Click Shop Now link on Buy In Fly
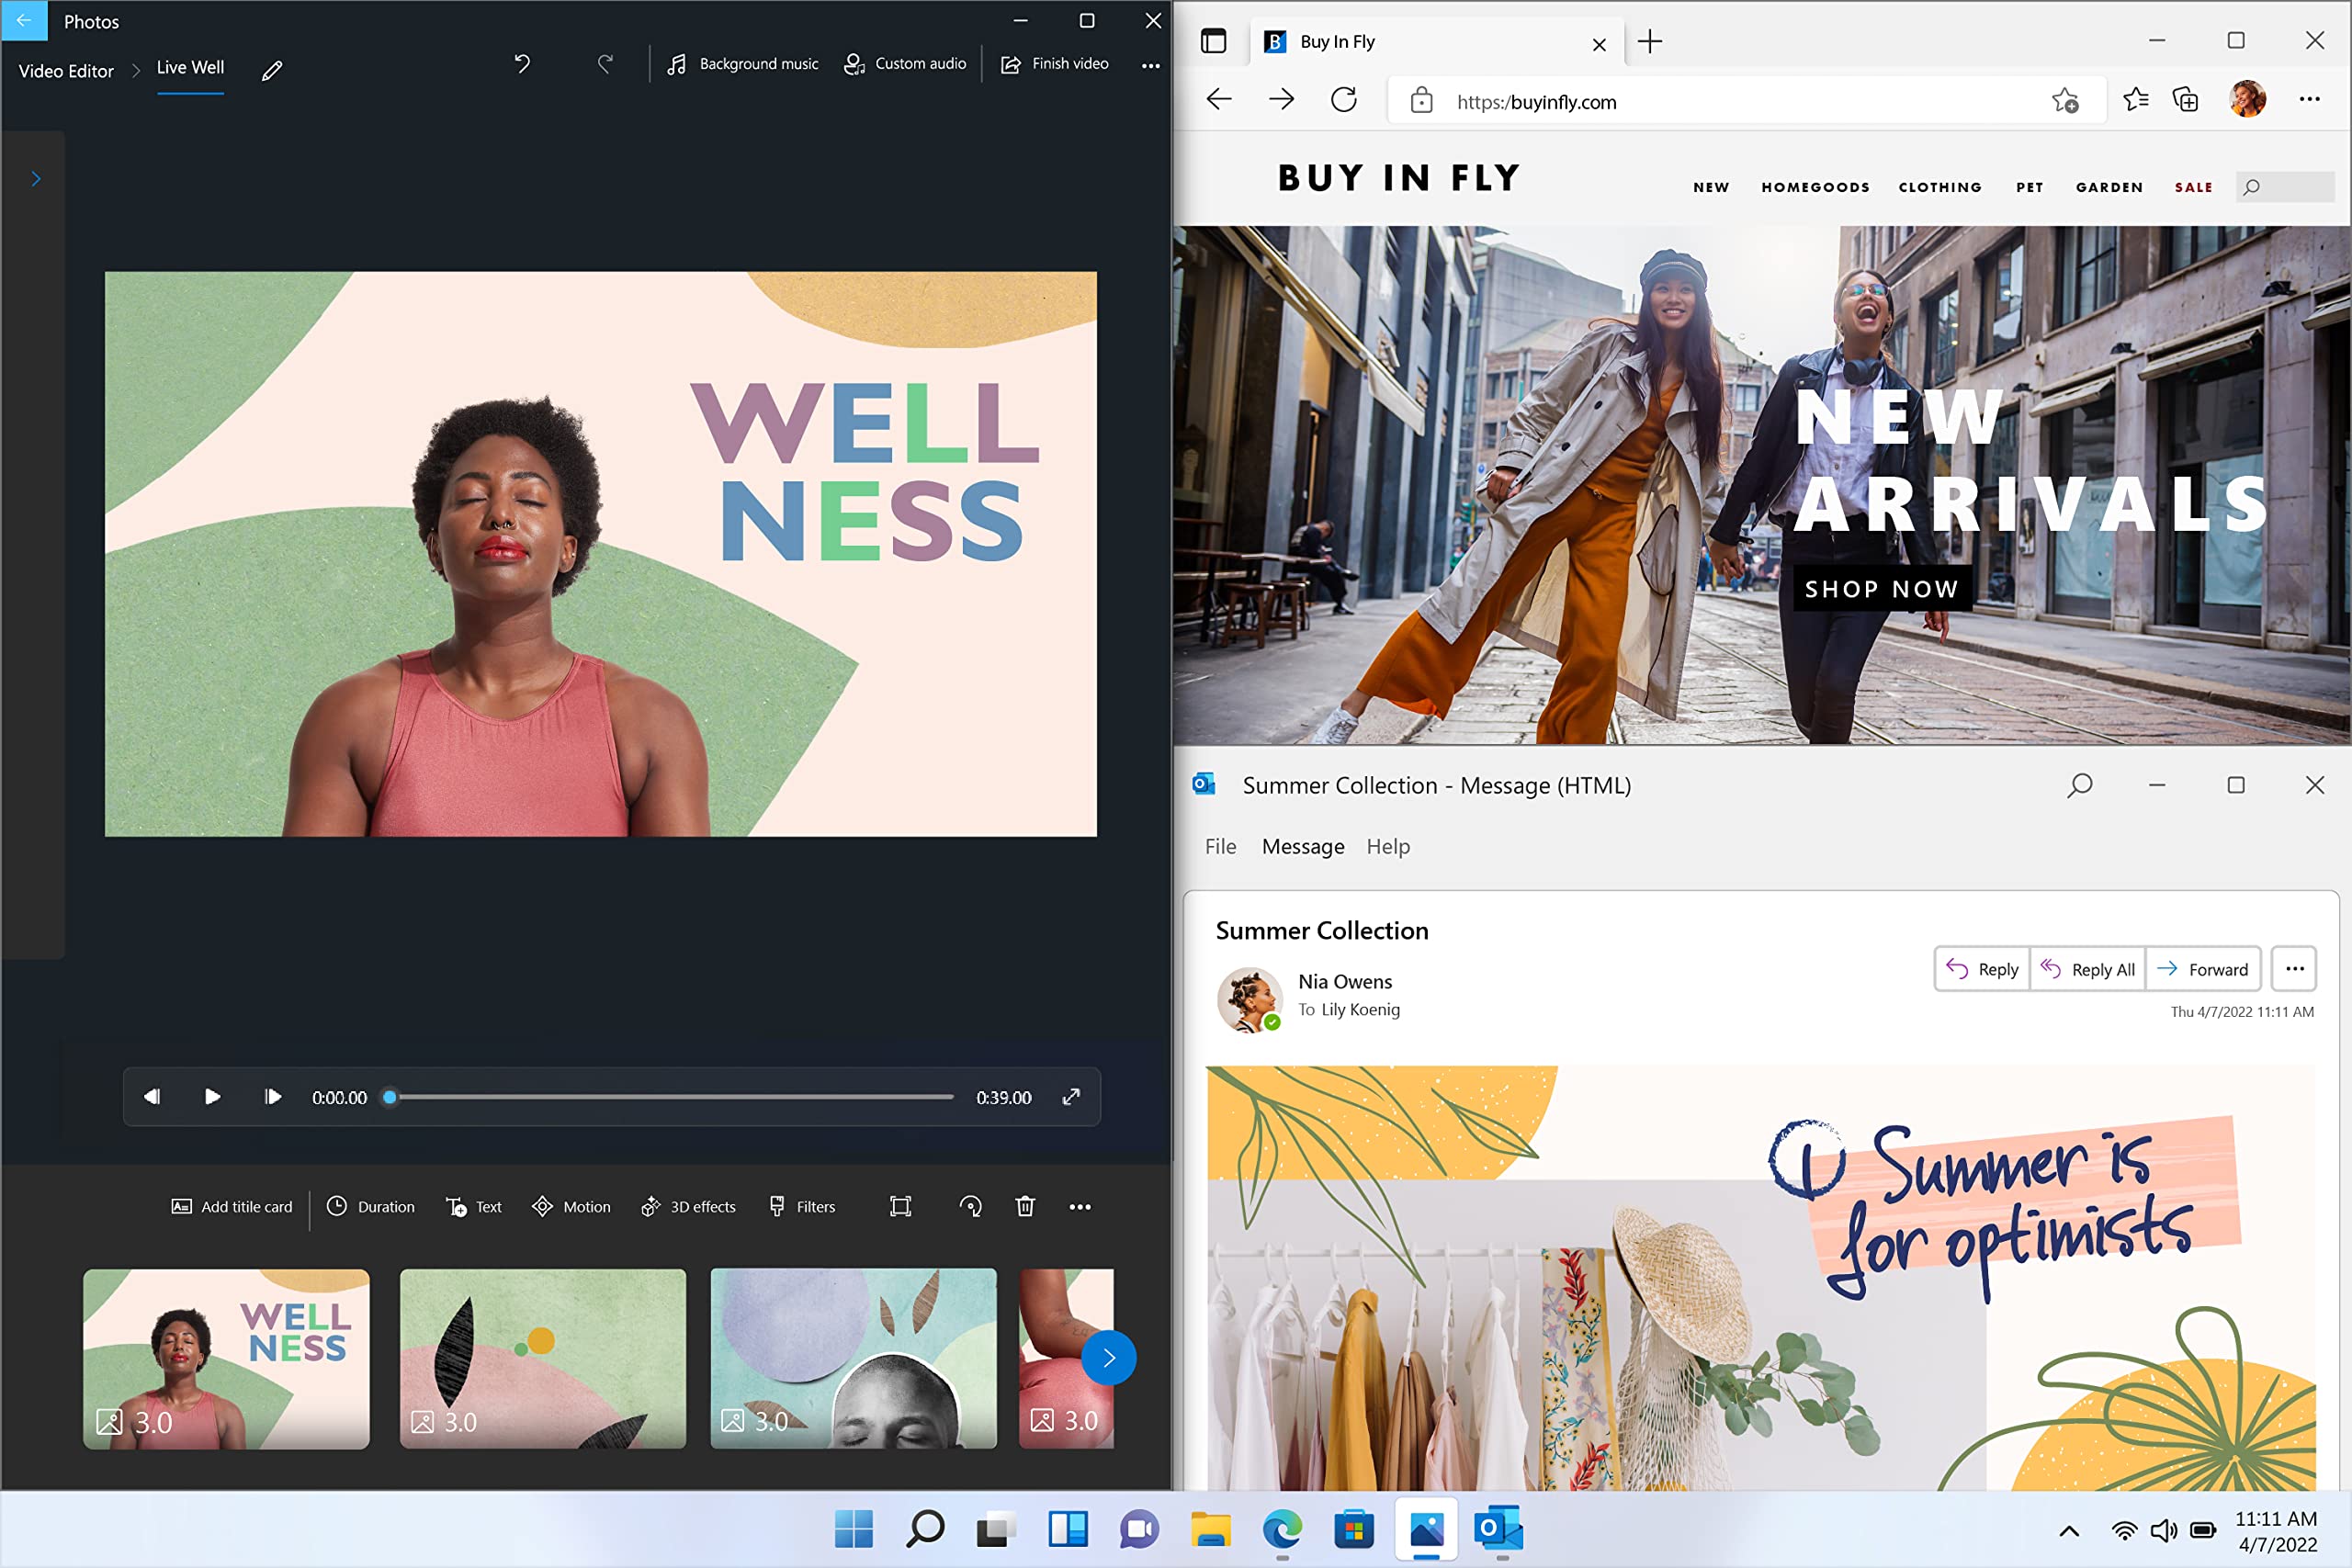The width and height of the screenshot is (2352, 1568). [x=1882, y=588]
